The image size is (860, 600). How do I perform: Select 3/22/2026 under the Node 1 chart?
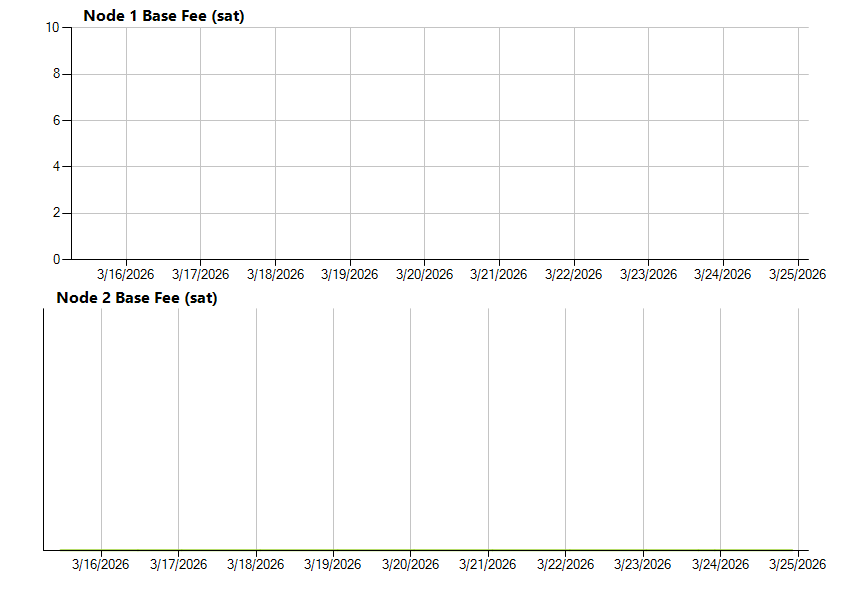click(x=574, y=274)
